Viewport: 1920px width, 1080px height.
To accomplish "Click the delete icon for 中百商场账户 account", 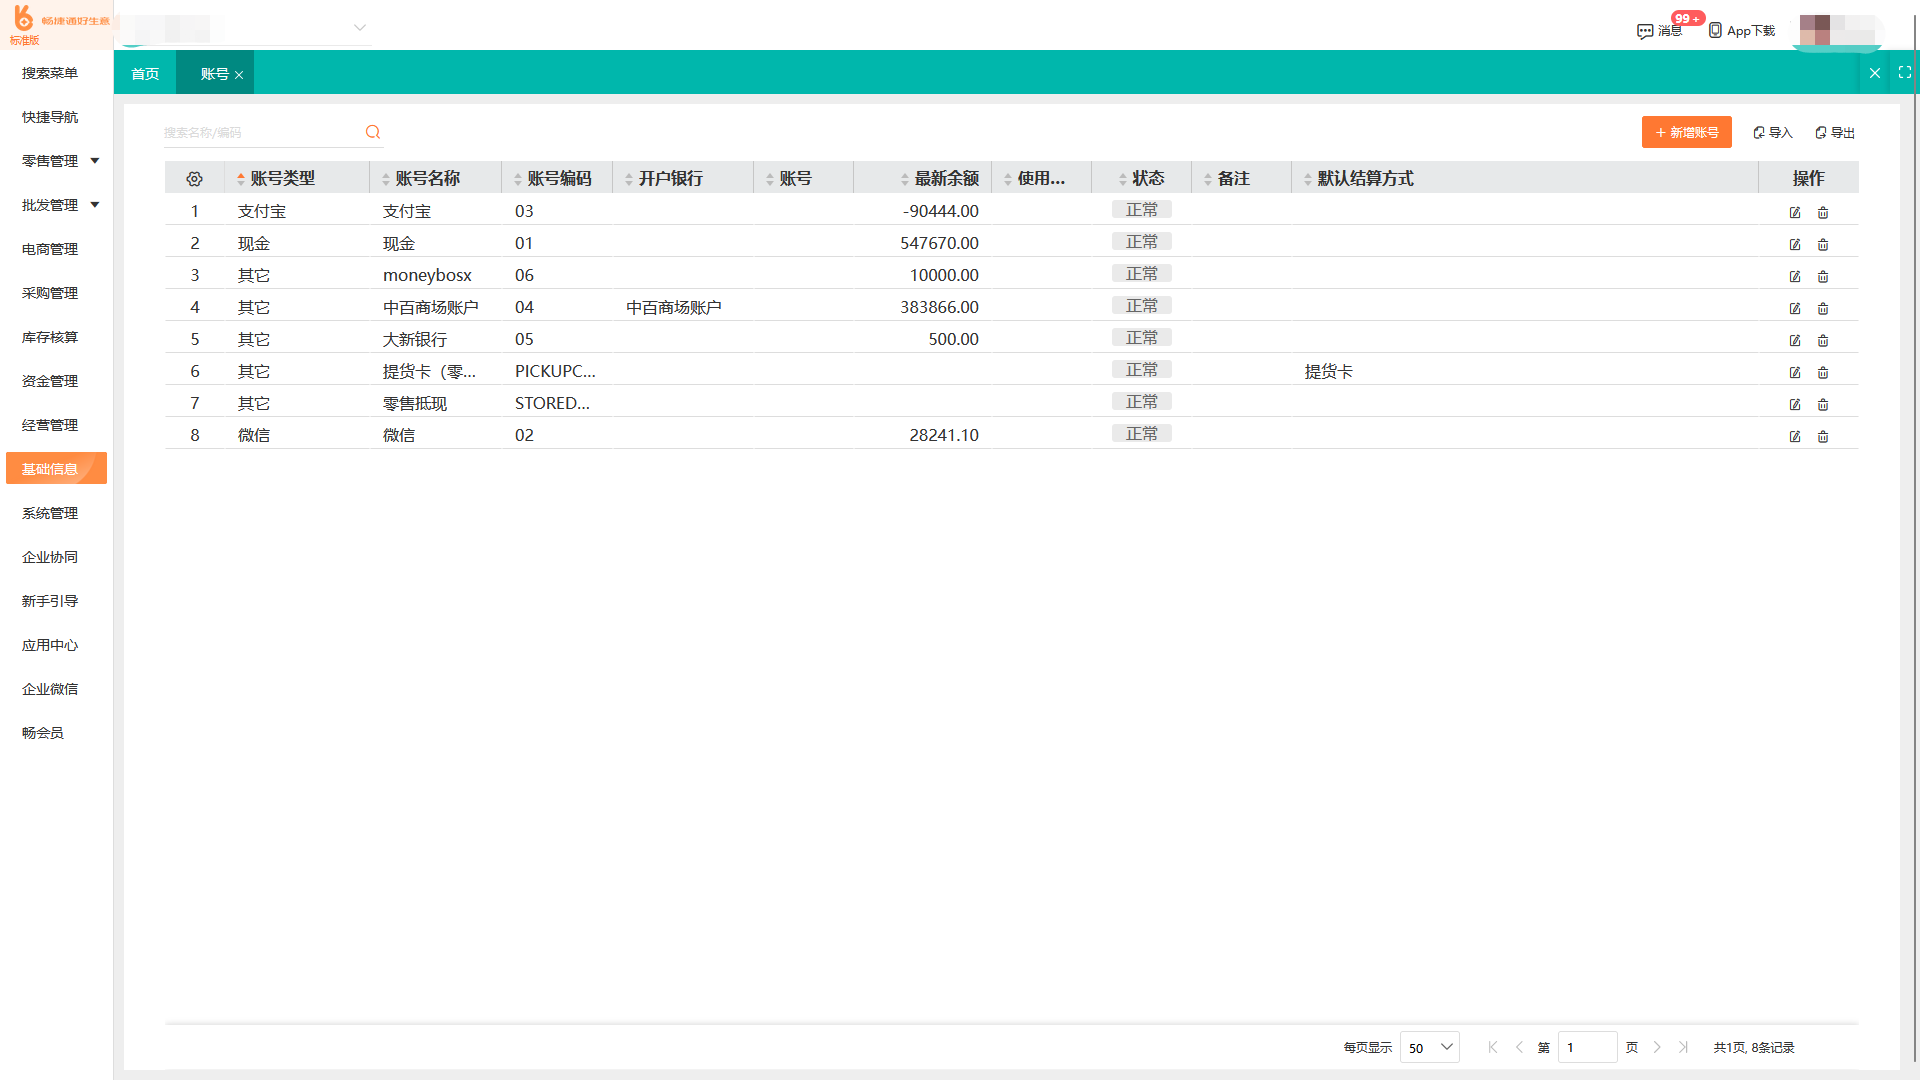I will coord(1822,306).
